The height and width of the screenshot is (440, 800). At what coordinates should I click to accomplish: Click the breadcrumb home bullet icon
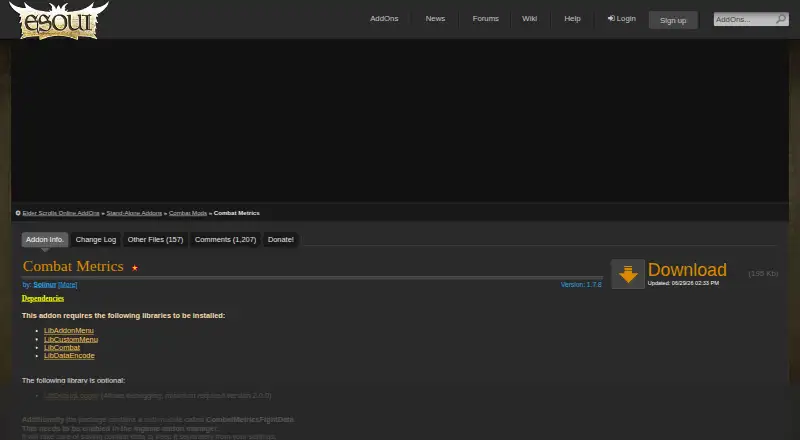tap(18, 213)
